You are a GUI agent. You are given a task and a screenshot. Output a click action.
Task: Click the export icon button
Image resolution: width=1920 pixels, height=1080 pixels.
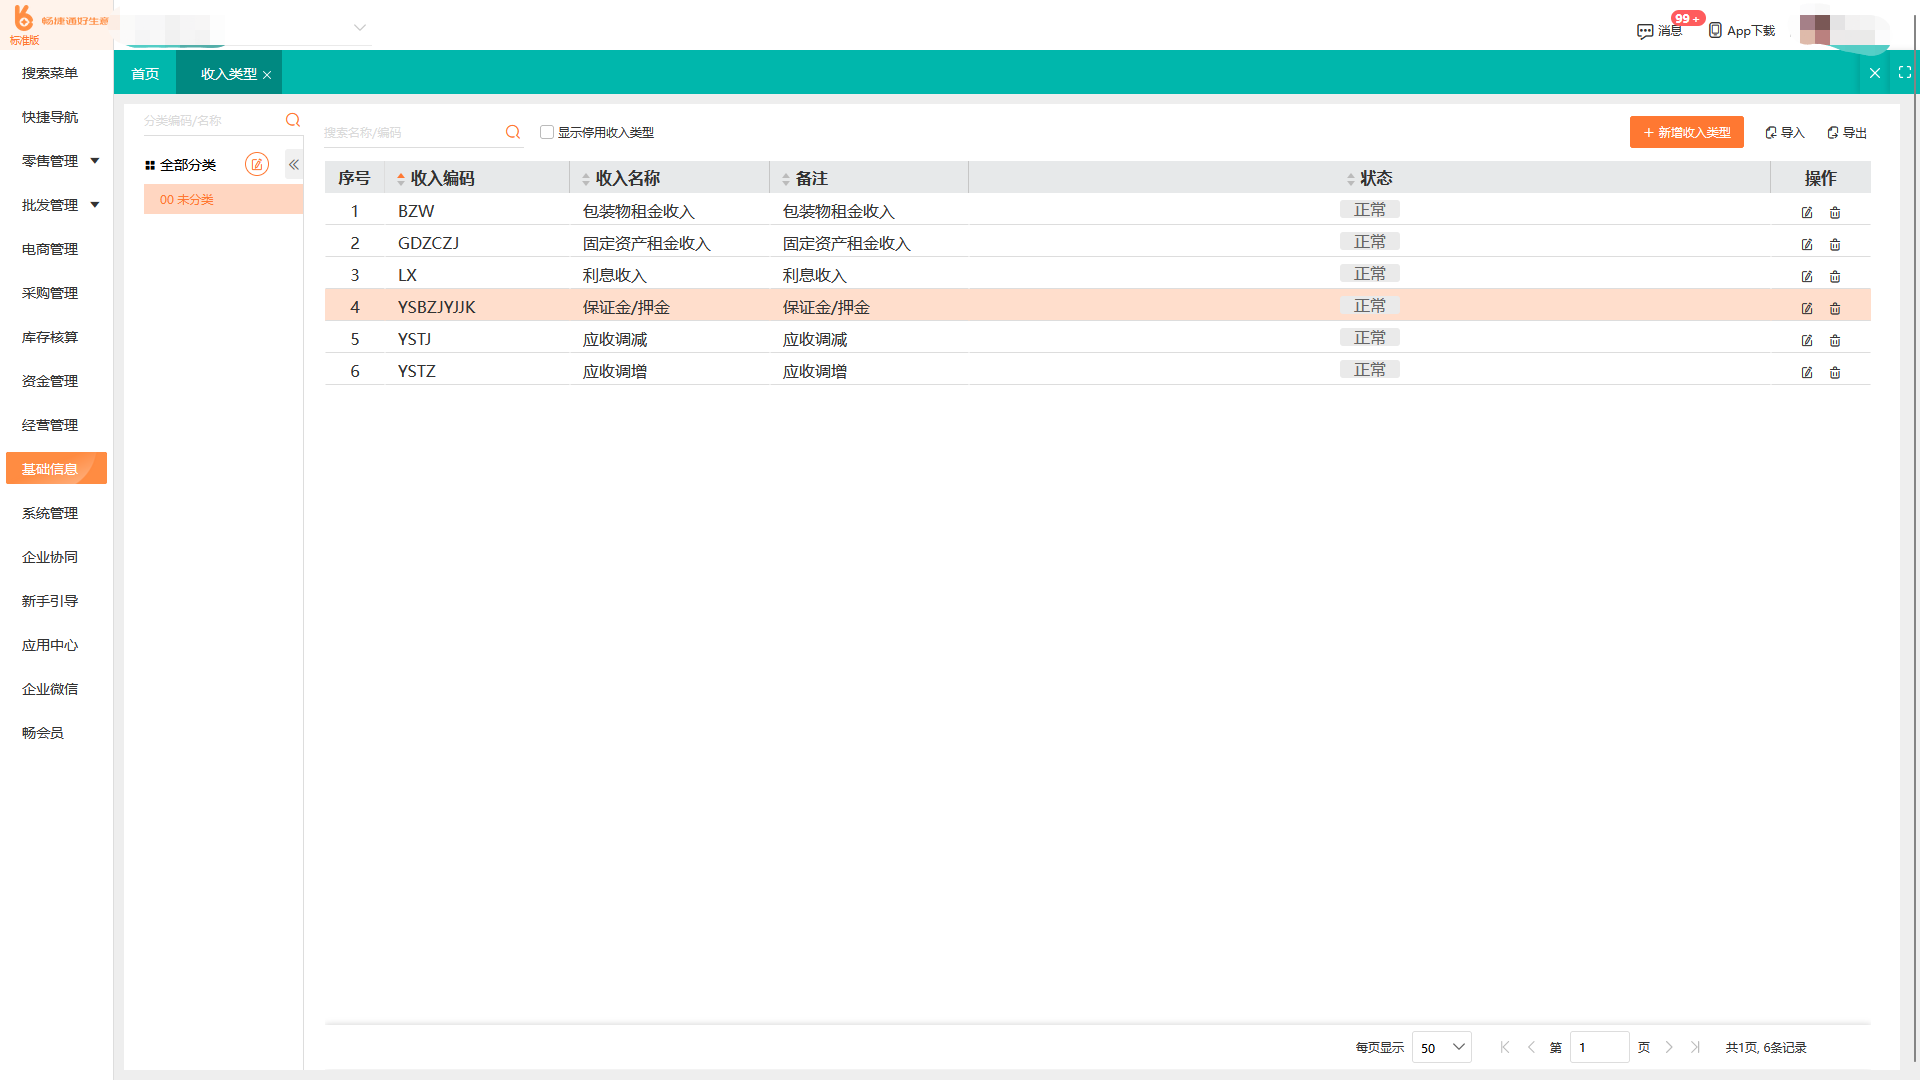1845,131
